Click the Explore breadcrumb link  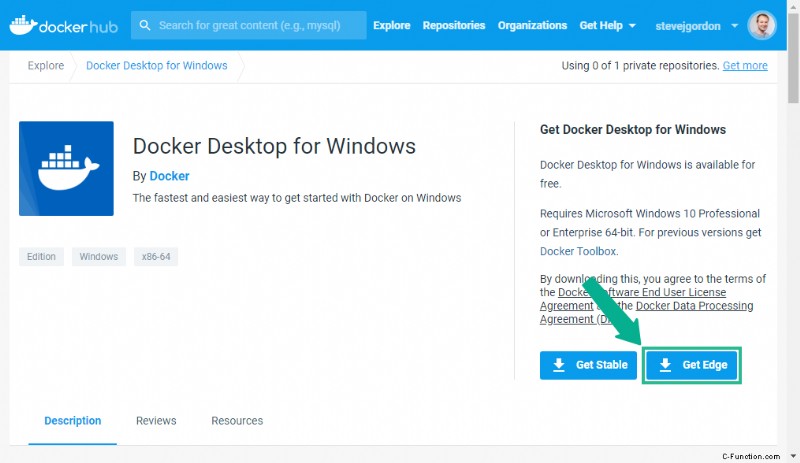point(46,66)
